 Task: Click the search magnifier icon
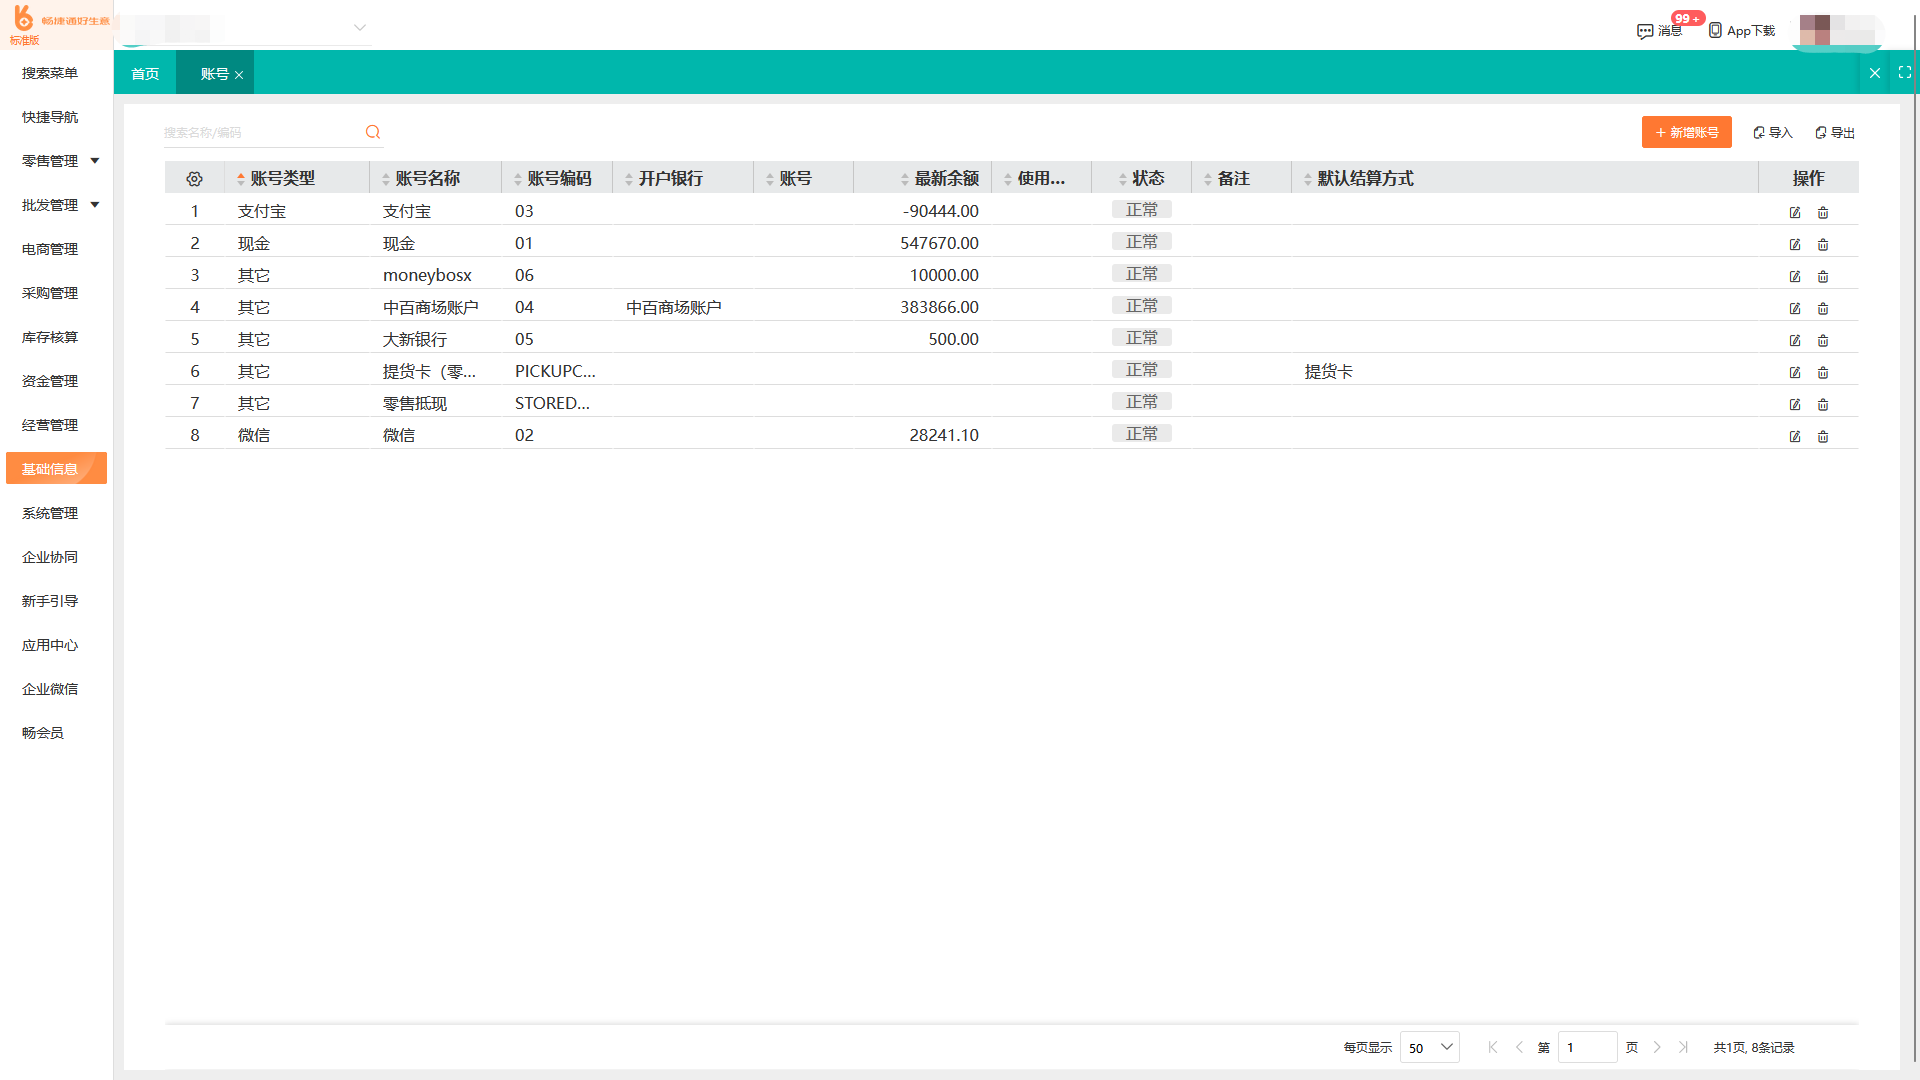click(x=375, y=131)
